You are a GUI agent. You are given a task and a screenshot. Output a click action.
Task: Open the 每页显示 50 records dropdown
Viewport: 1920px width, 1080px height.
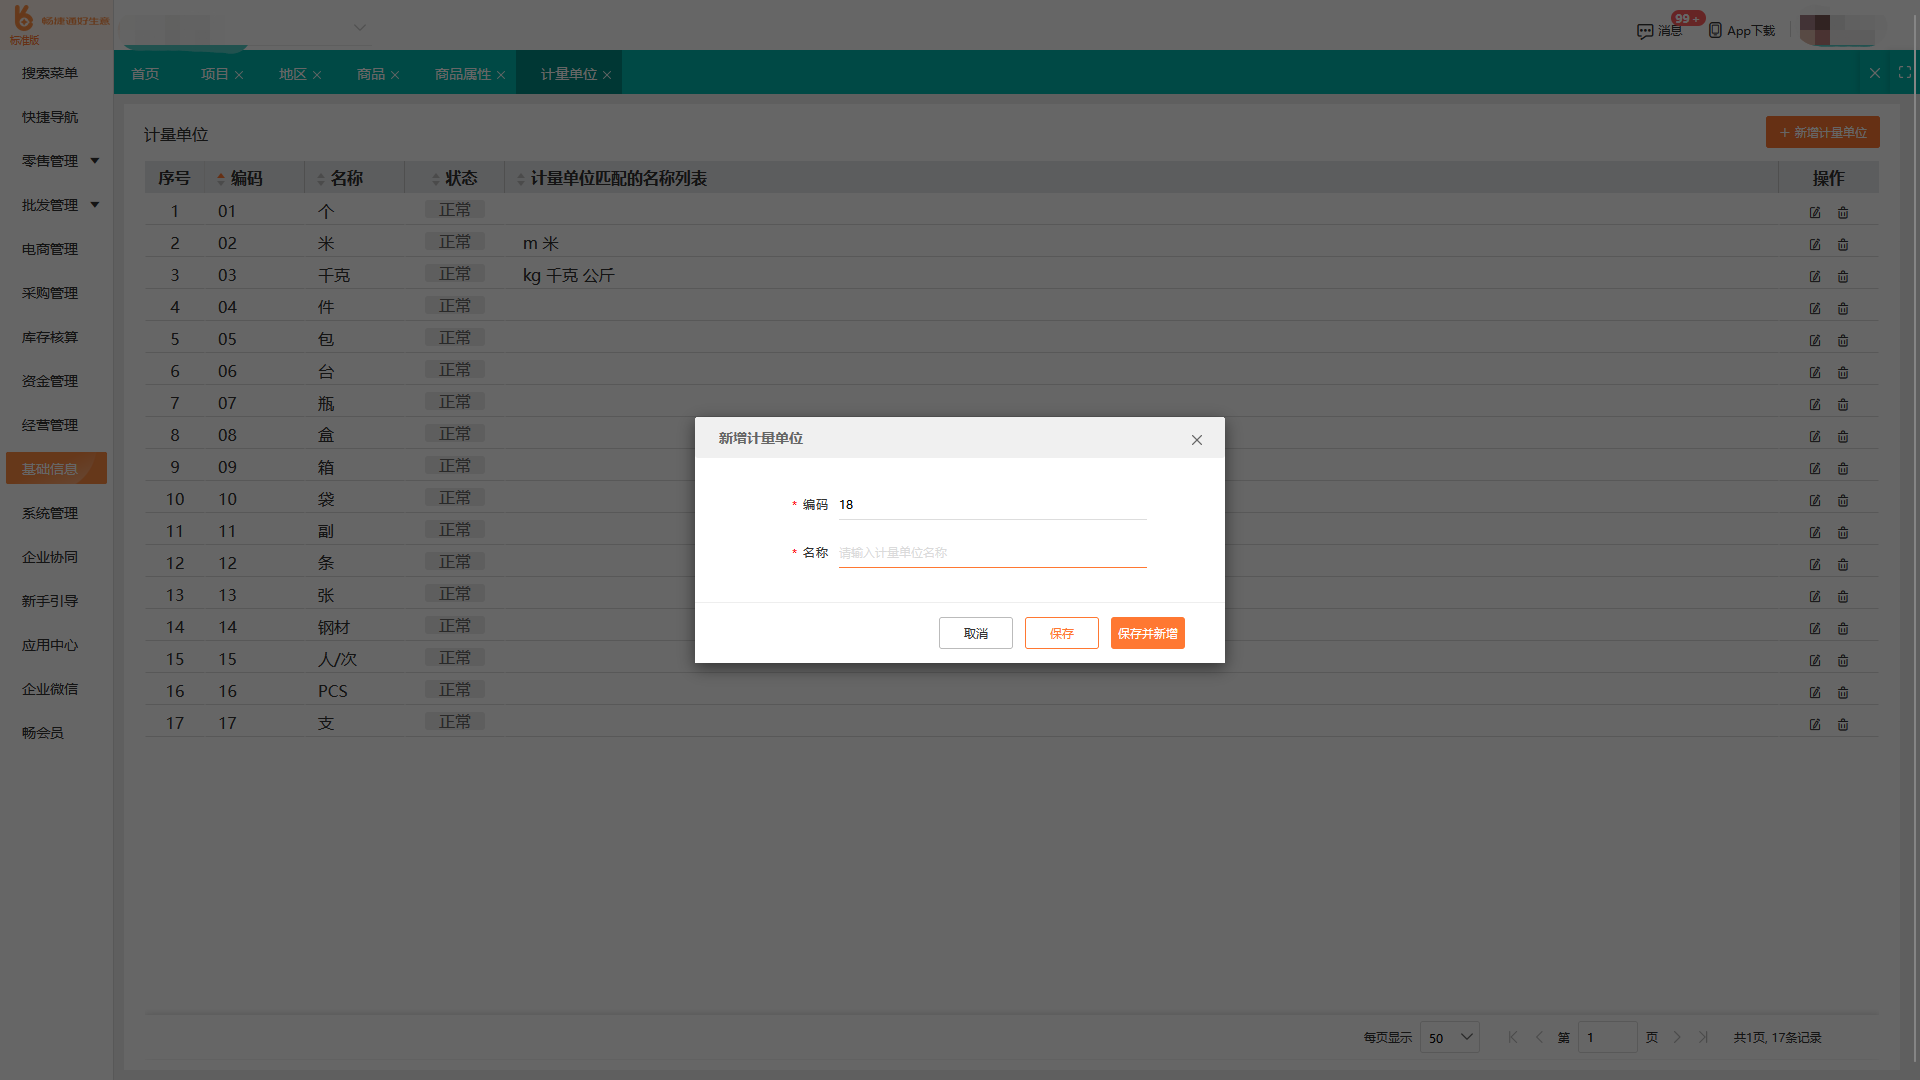point(1451,1036)
